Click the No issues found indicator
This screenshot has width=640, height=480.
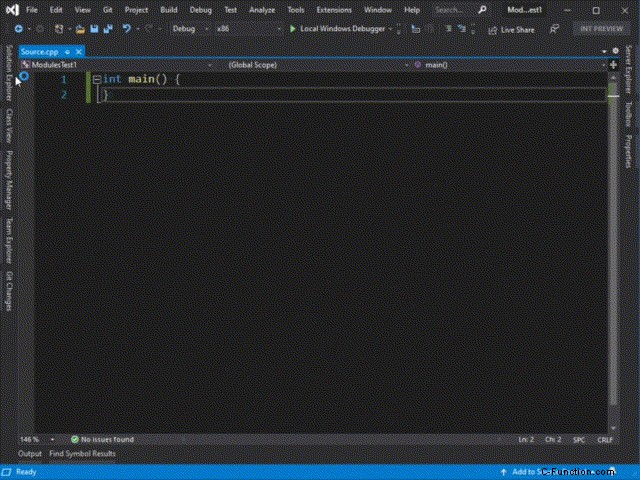click(102, 439)
